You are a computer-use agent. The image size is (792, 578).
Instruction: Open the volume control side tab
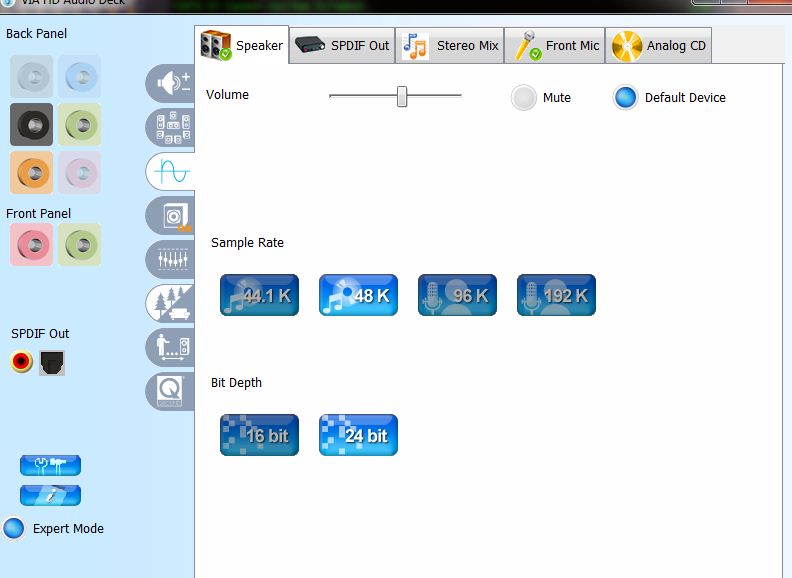[x=171, y=84]
